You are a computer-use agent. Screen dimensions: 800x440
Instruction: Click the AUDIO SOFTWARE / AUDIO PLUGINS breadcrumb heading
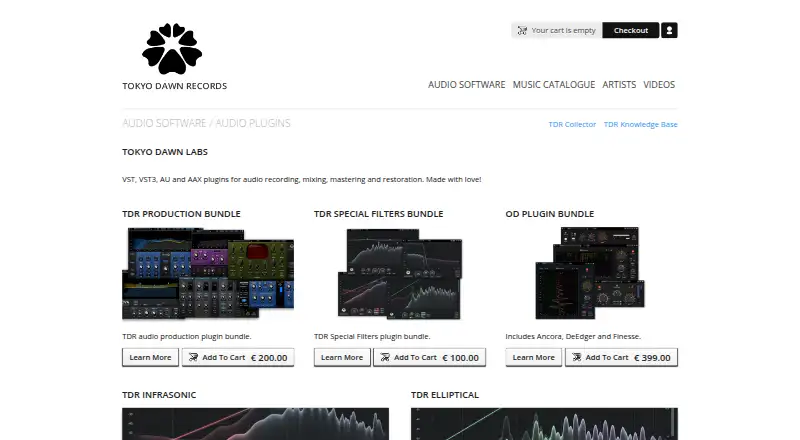pos(206,123)
